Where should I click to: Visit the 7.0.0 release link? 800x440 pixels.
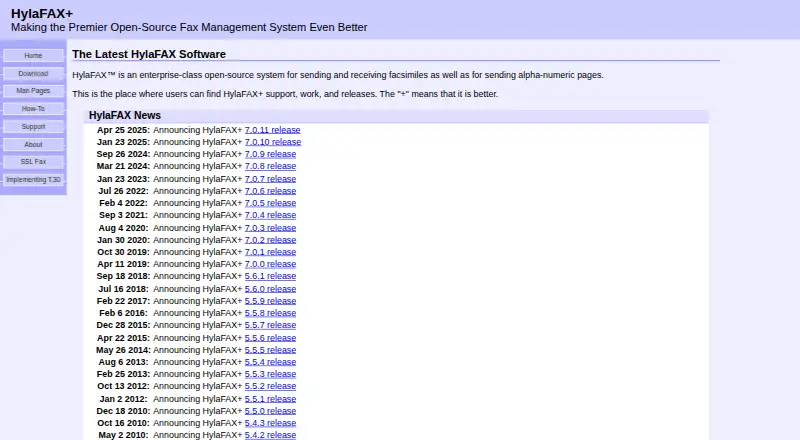click(x=270, y=264)
